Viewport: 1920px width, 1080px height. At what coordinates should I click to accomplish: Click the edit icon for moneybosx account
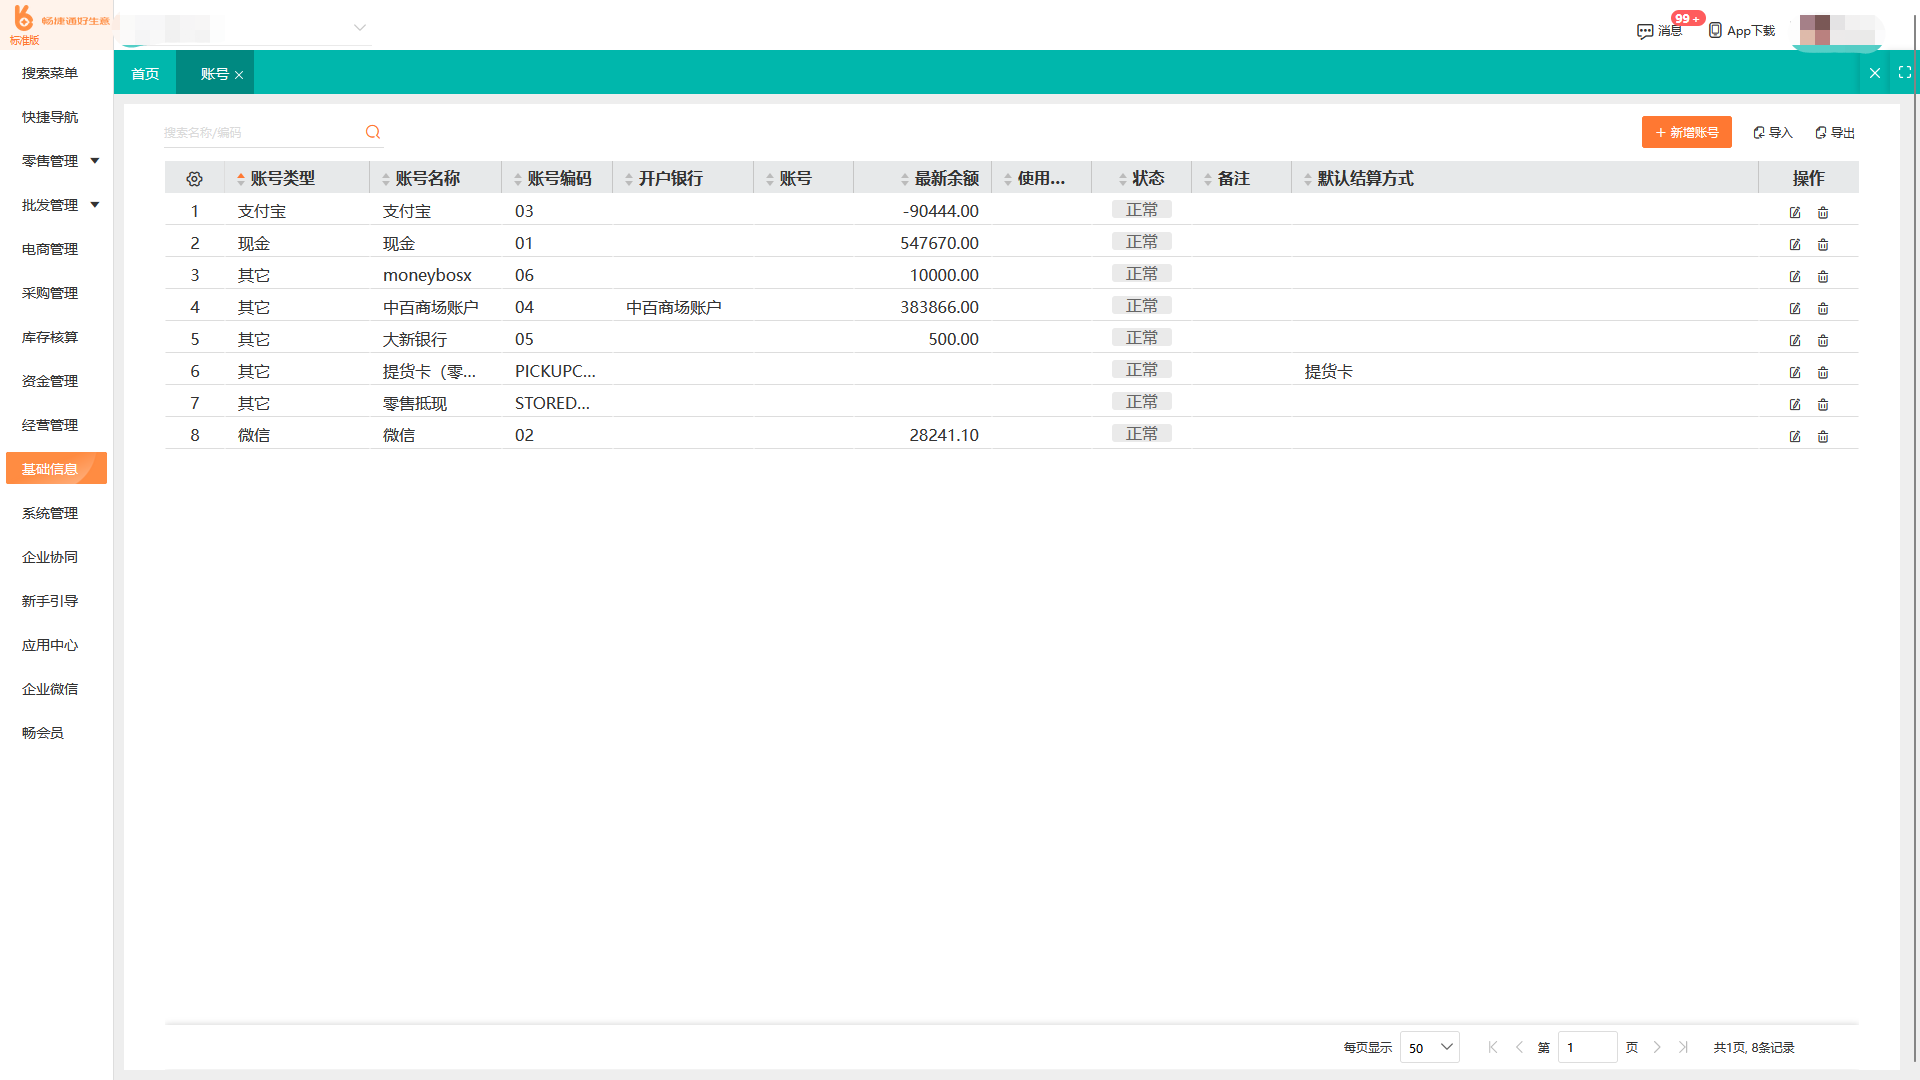1795,274
